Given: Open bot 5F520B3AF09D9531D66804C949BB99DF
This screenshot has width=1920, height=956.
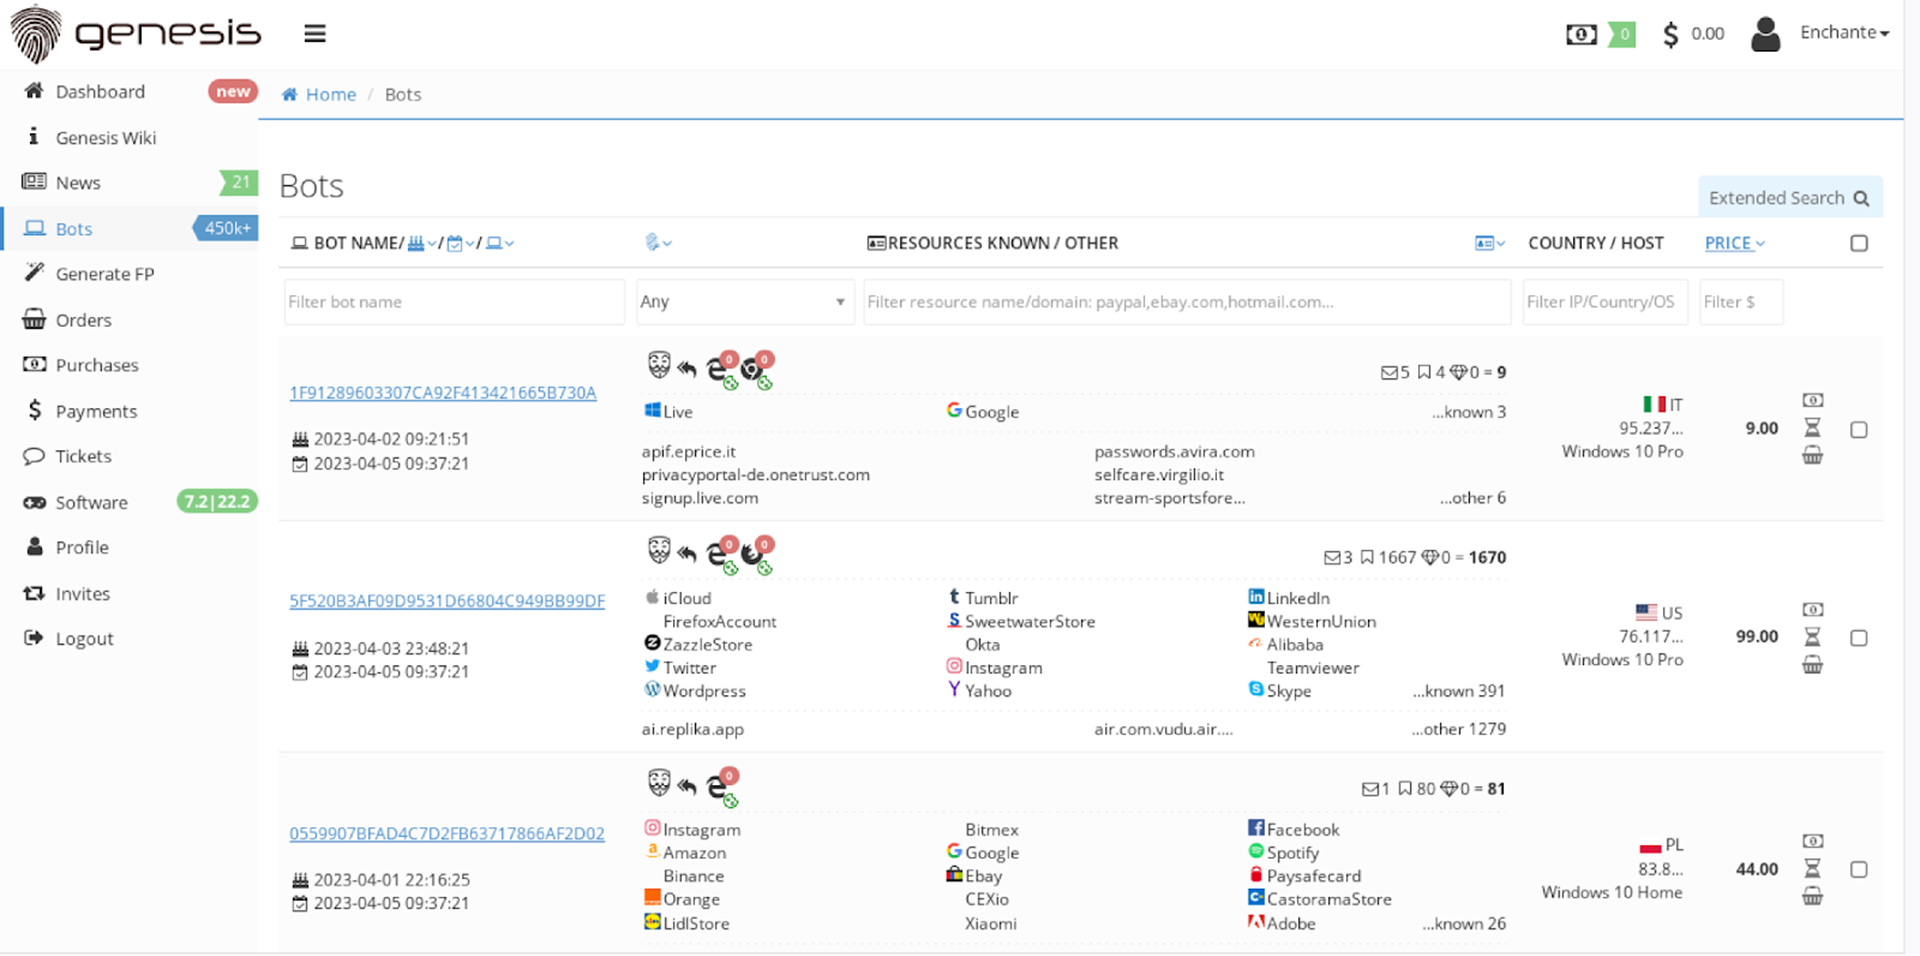Looking at the screenshot, I should pyautogui.click(x=447, y=601).
